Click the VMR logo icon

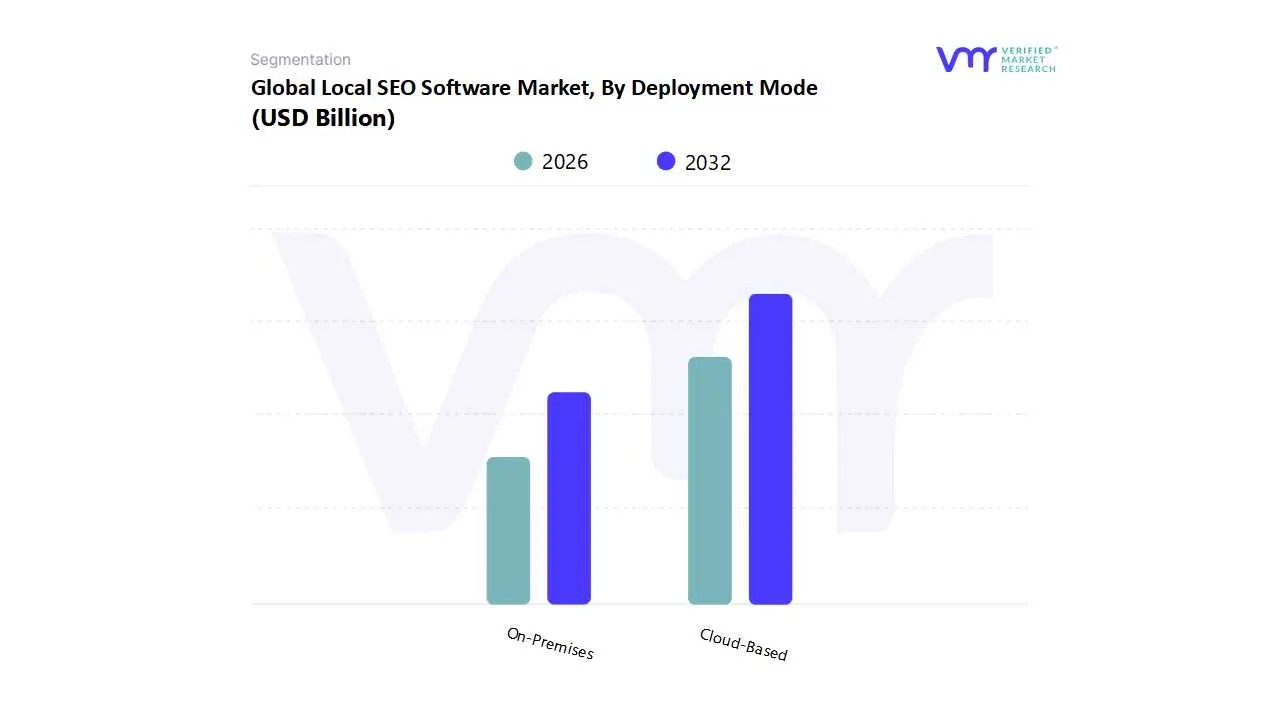point(965,59)
